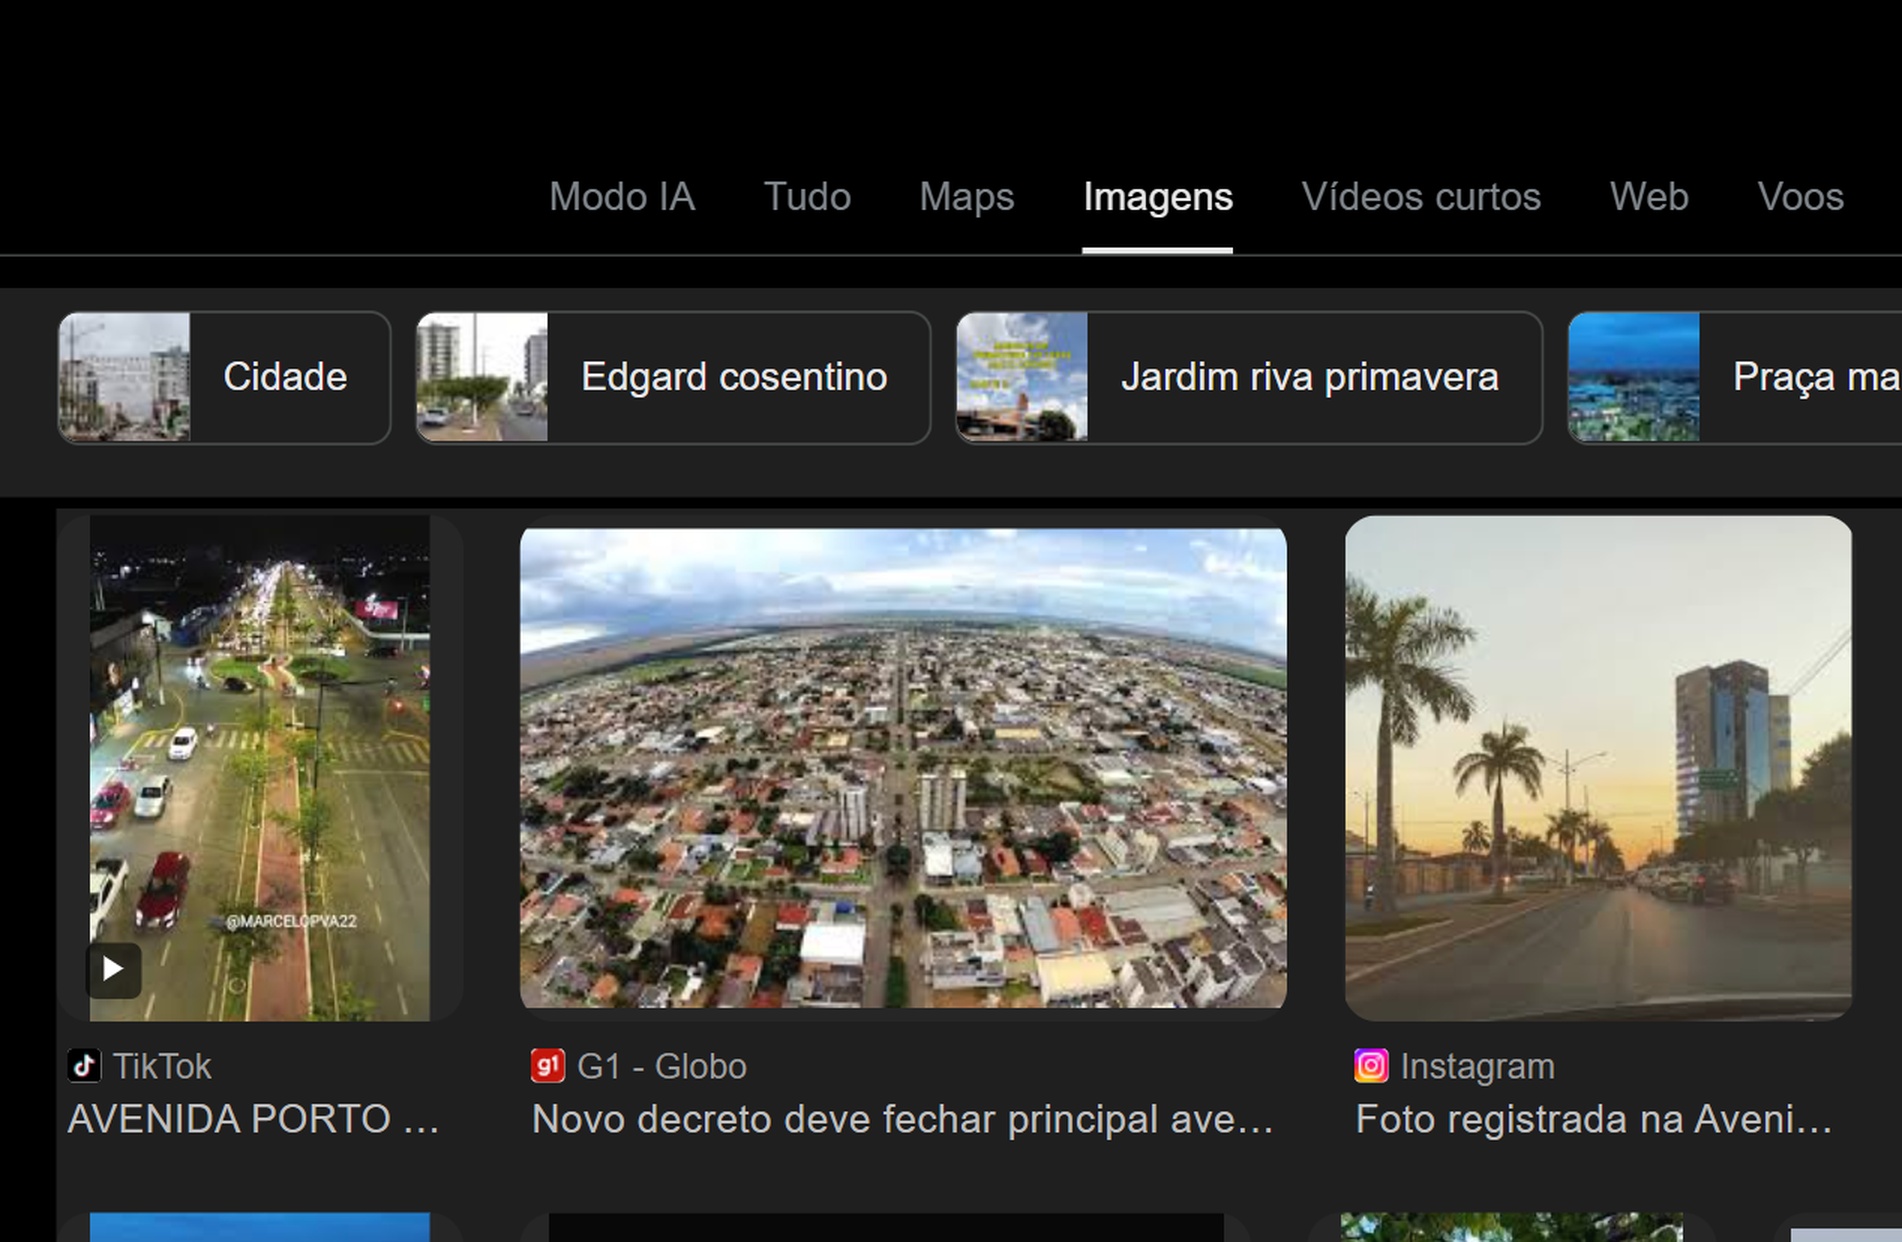This screenshot has width=1902, height=1242.
Task: Choose Jardim riva primavera suggestion chip
Action: (x=1248, y=377)
